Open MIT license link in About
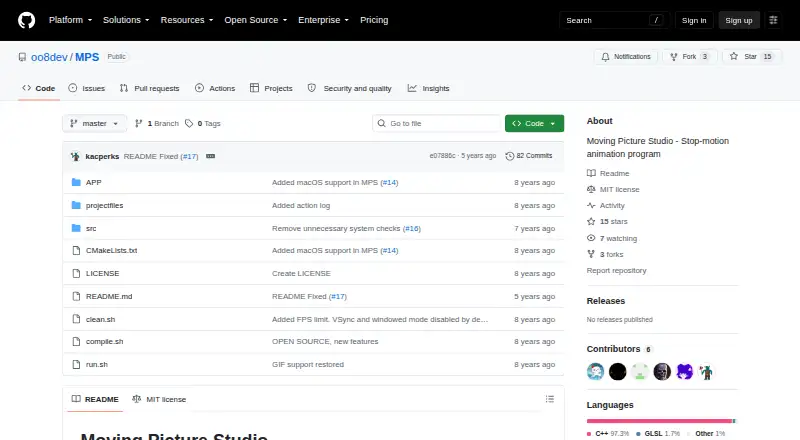This screenshot has height=440, width=800. (613, 189)
